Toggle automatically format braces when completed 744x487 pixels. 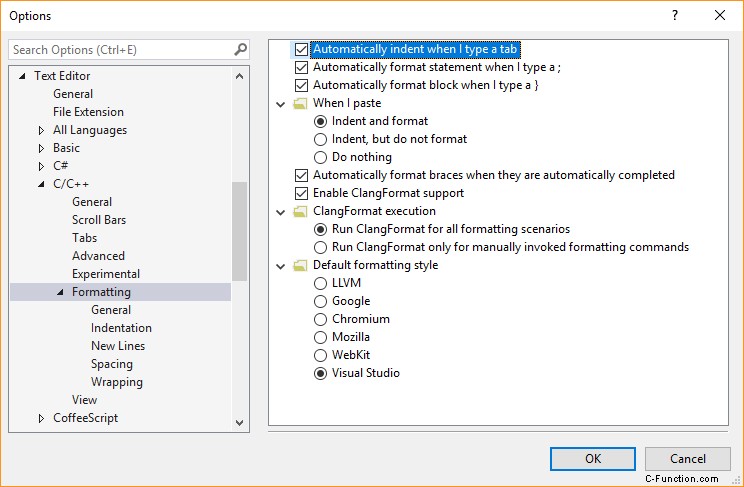coord(301,175)
